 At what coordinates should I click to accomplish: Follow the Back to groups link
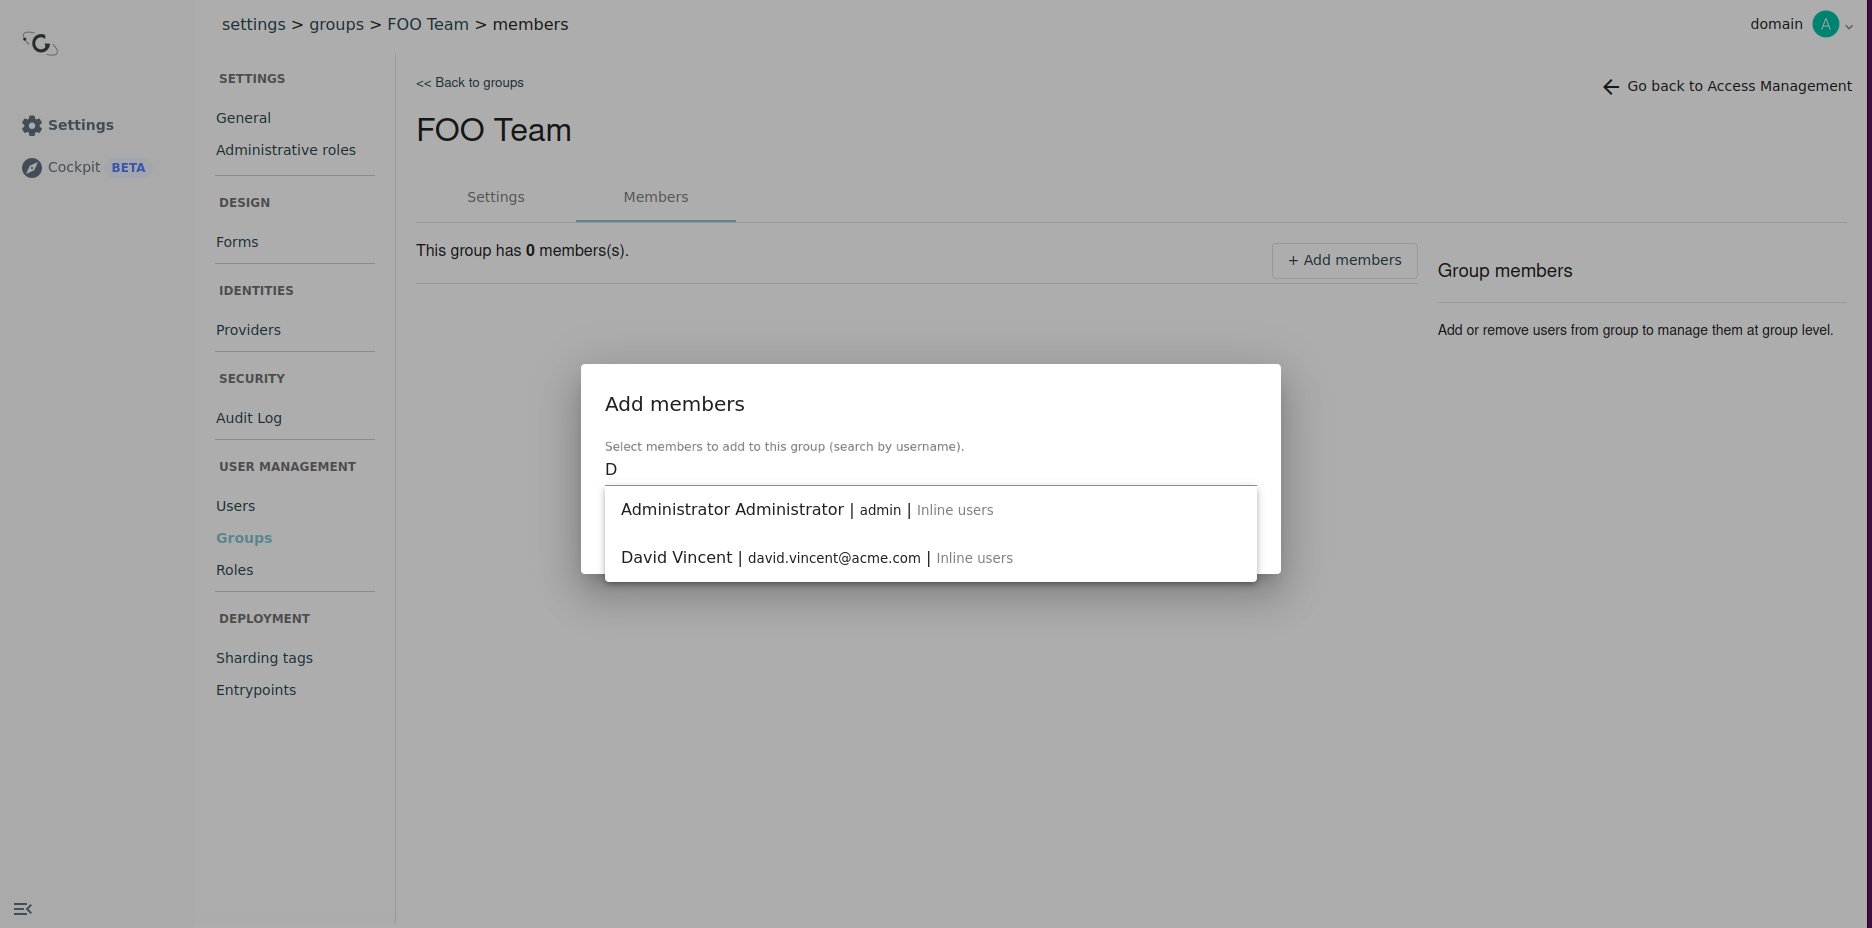click(470, 83)
